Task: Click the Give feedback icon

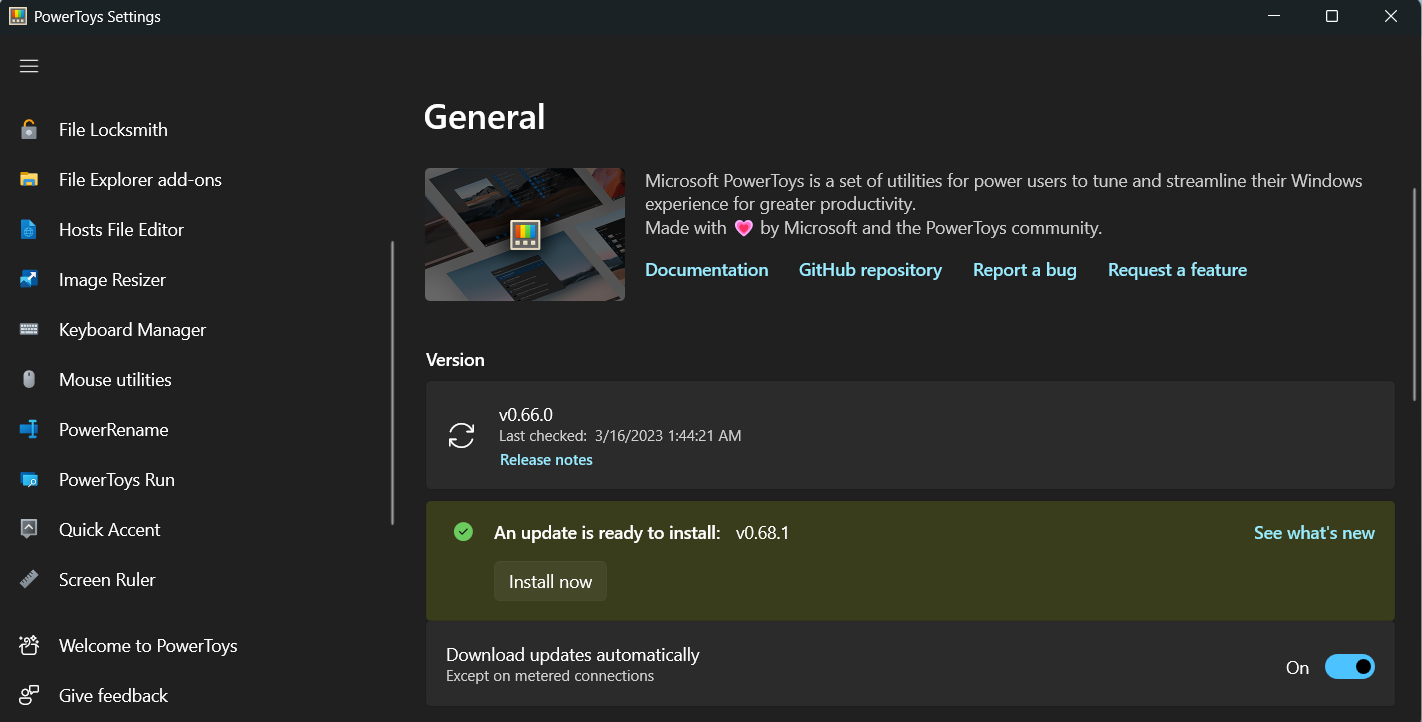Action: click(x=30, y=695)
